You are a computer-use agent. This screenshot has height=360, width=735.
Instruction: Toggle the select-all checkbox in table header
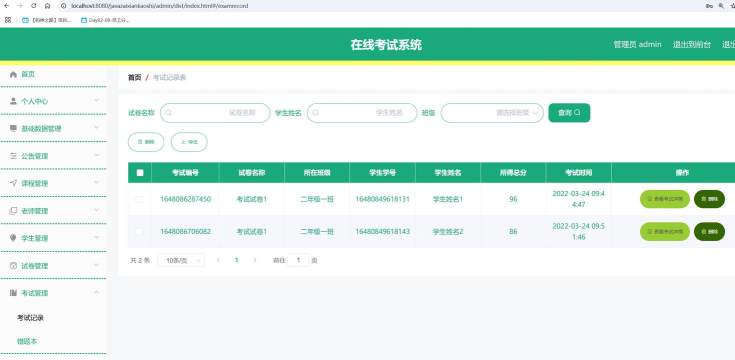(x=140, y=172)
